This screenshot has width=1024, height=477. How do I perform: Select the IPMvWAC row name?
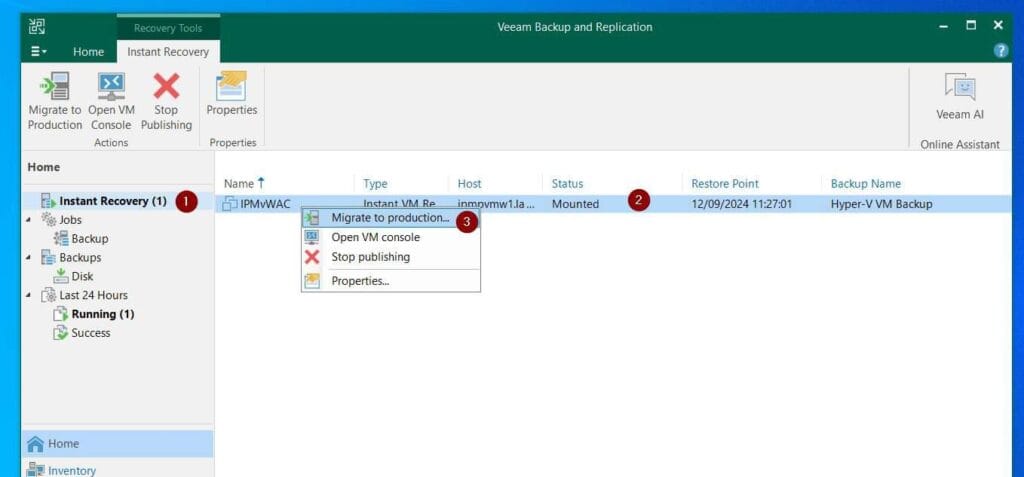point(265,204)
